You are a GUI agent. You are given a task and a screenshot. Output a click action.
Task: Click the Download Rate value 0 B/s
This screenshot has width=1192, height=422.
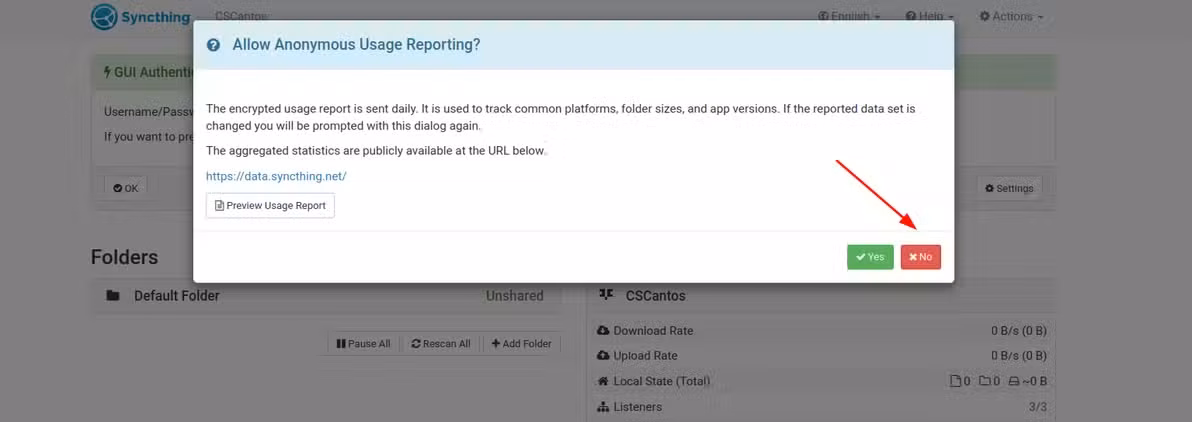tap(1019, 331)
